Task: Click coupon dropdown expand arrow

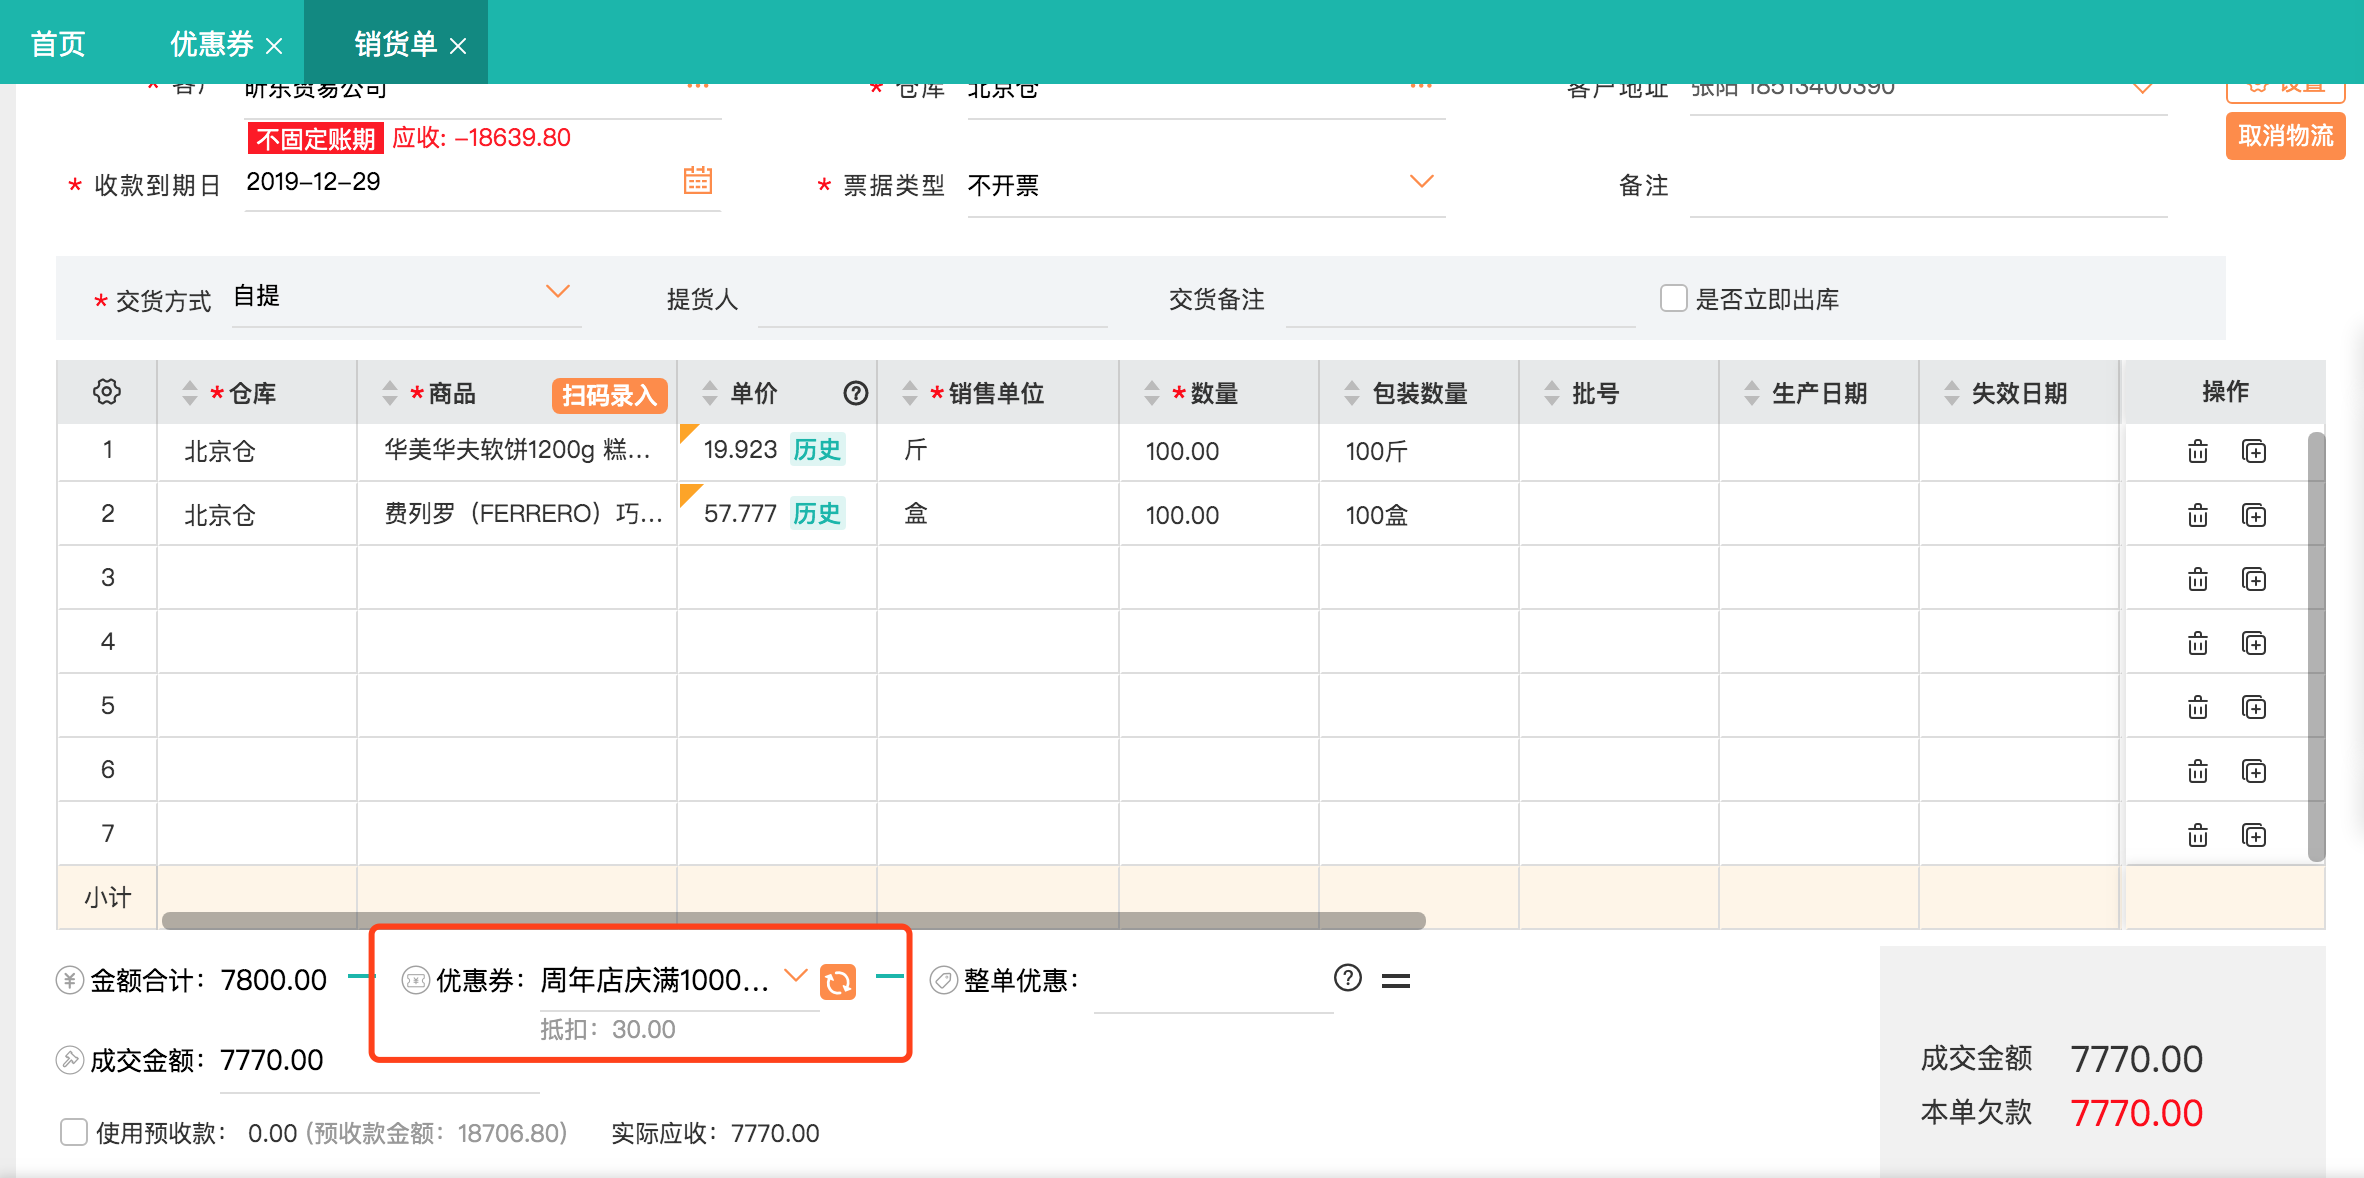Action: [799, 980]
